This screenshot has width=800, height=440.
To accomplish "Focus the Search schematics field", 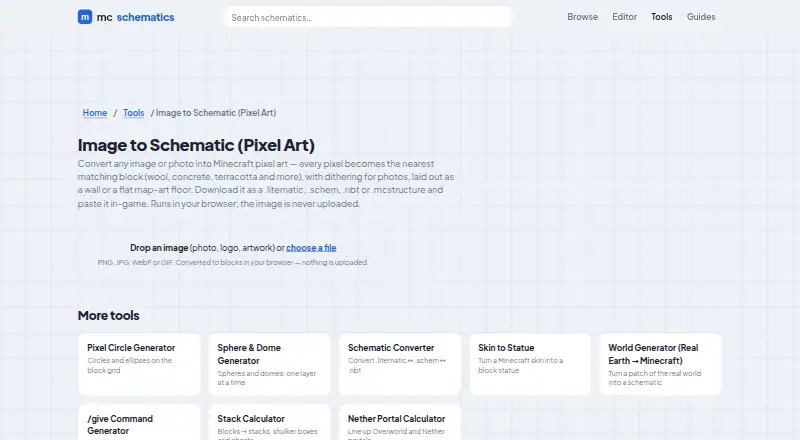I will click(368, 17).
